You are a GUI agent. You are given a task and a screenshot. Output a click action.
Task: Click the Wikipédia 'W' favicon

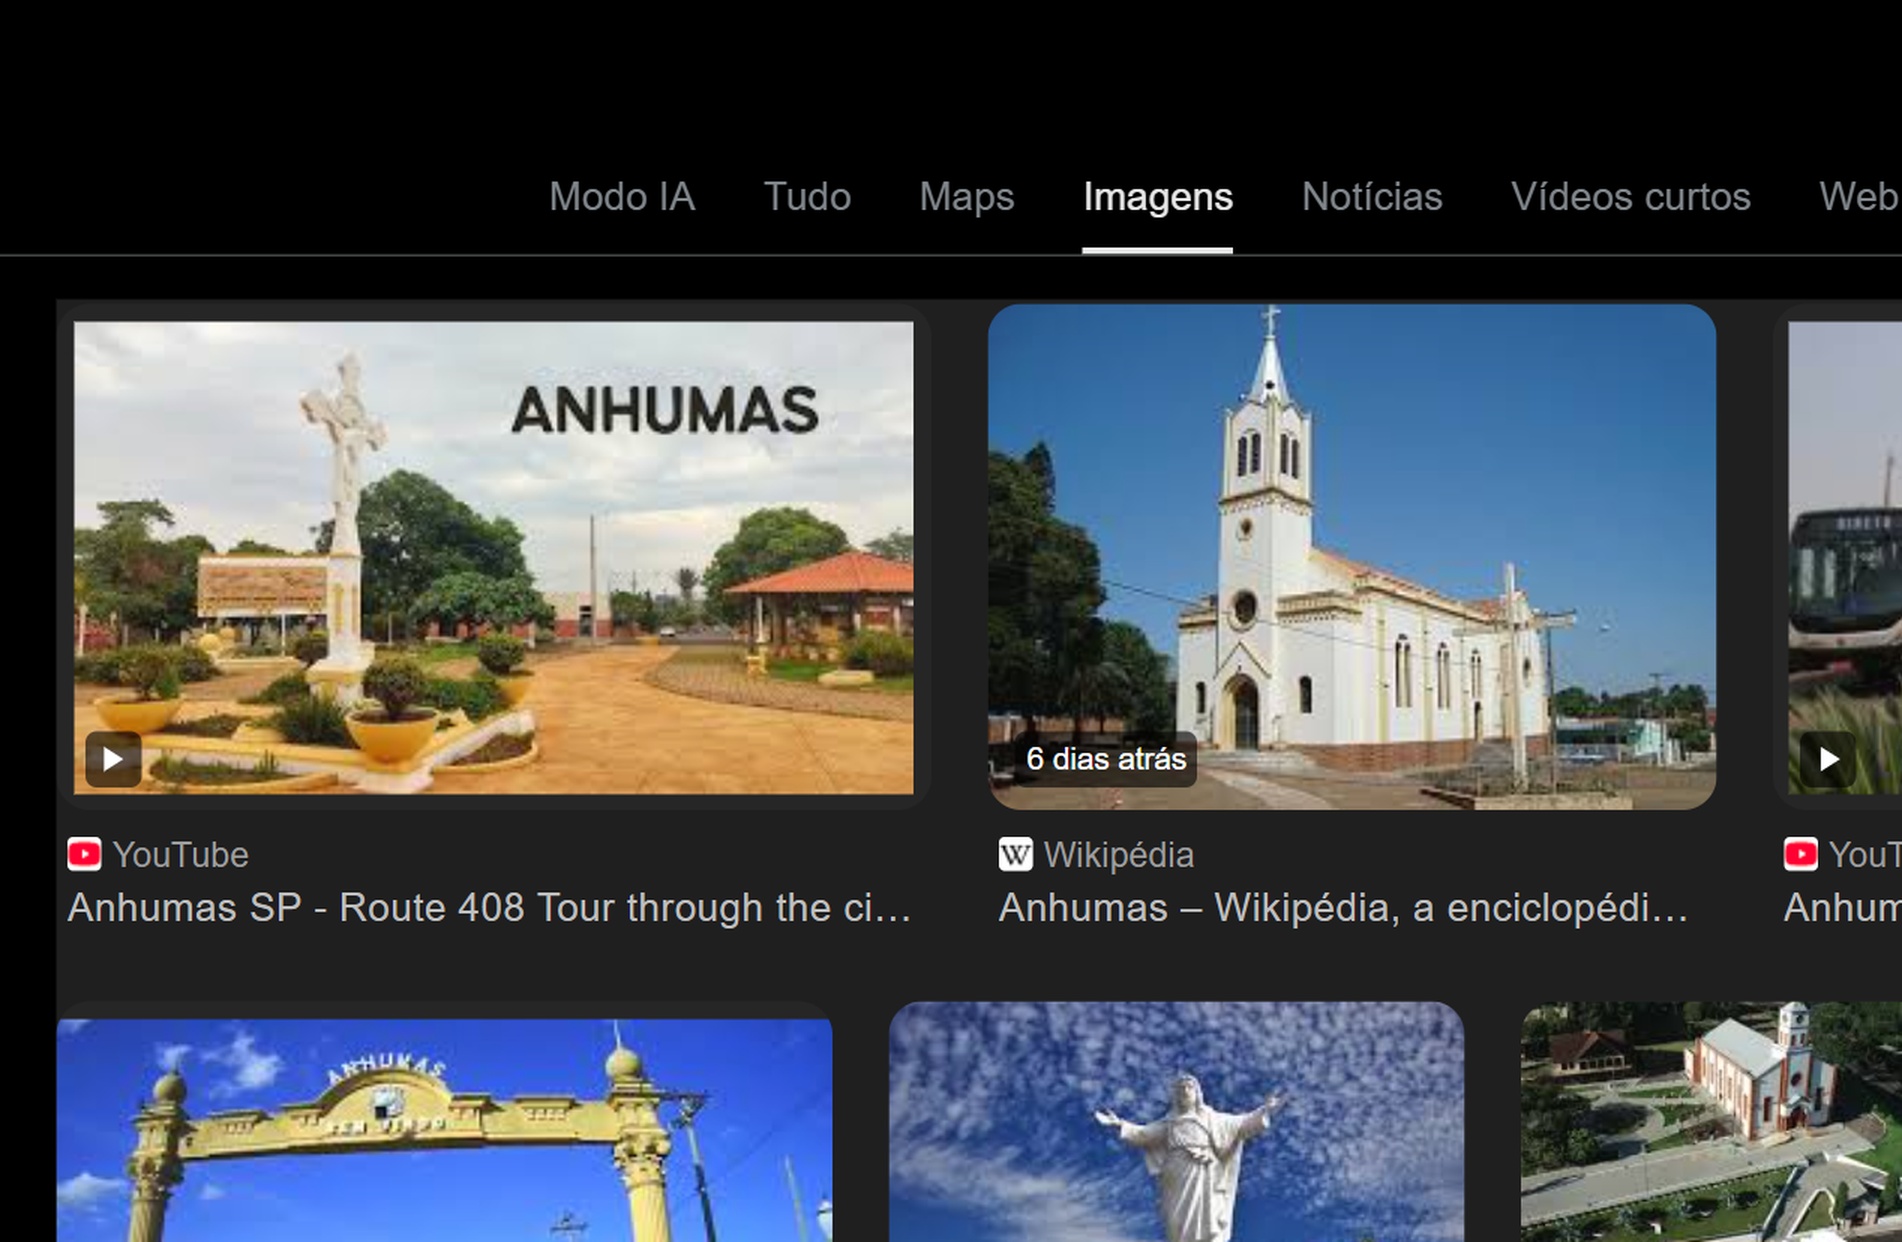[1015, 854]
